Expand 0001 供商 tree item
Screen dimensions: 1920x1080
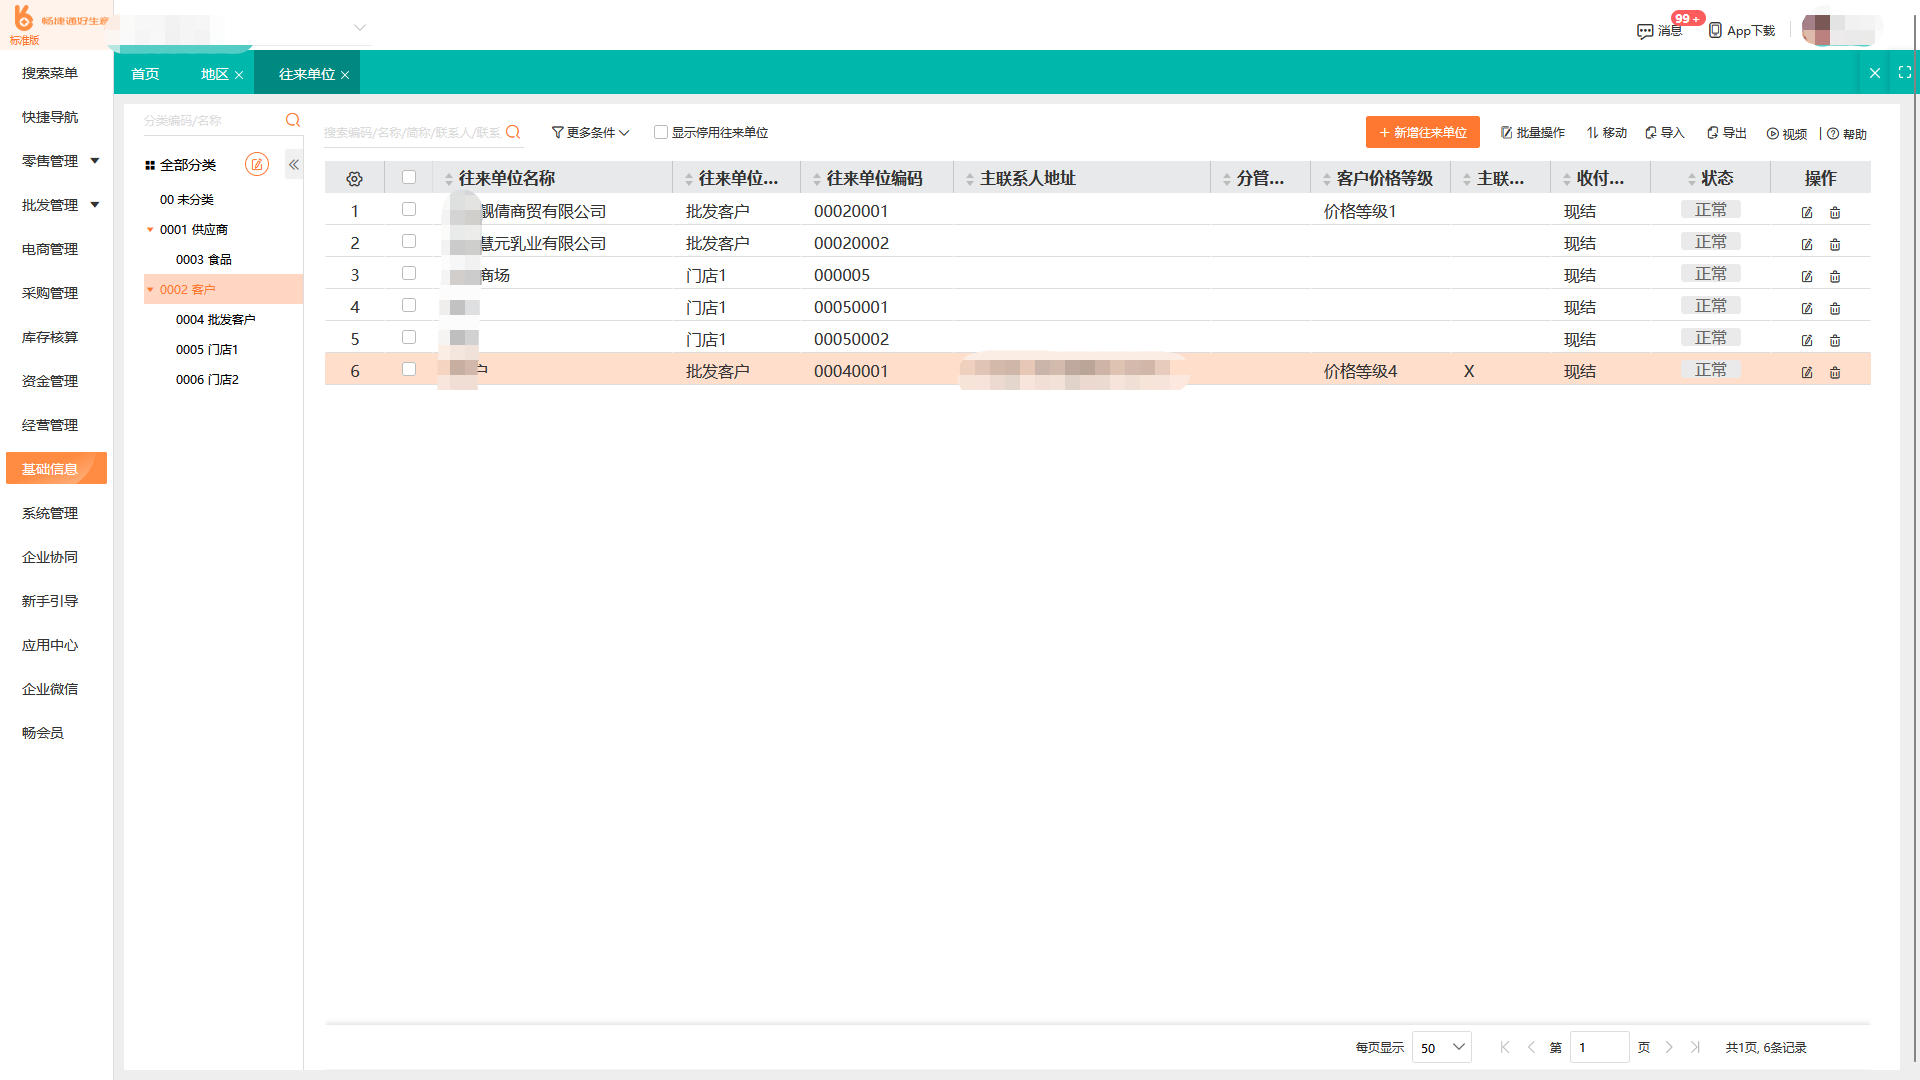pyautogui.click(x=150, y=229)
